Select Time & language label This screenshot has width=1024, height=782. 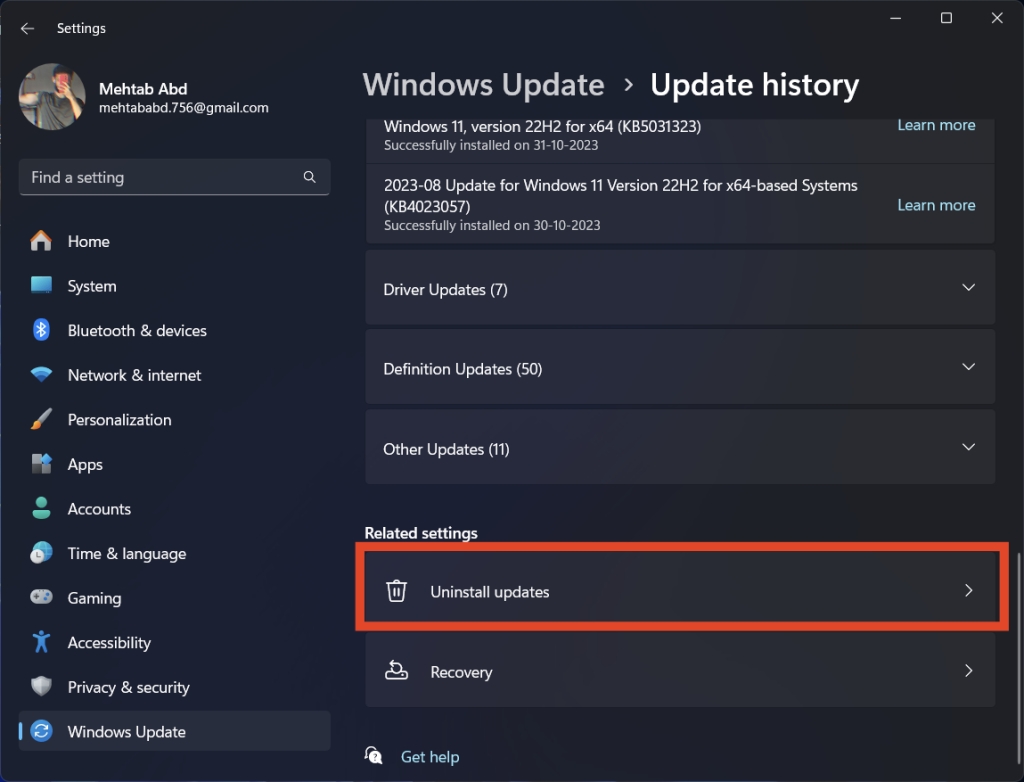127,554
